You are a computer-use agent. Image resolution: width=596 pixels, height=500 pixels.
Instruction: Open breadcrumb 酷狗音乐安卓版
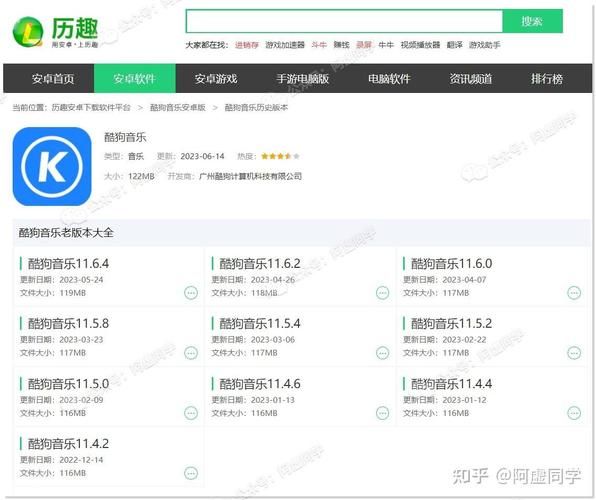(178, 108)
